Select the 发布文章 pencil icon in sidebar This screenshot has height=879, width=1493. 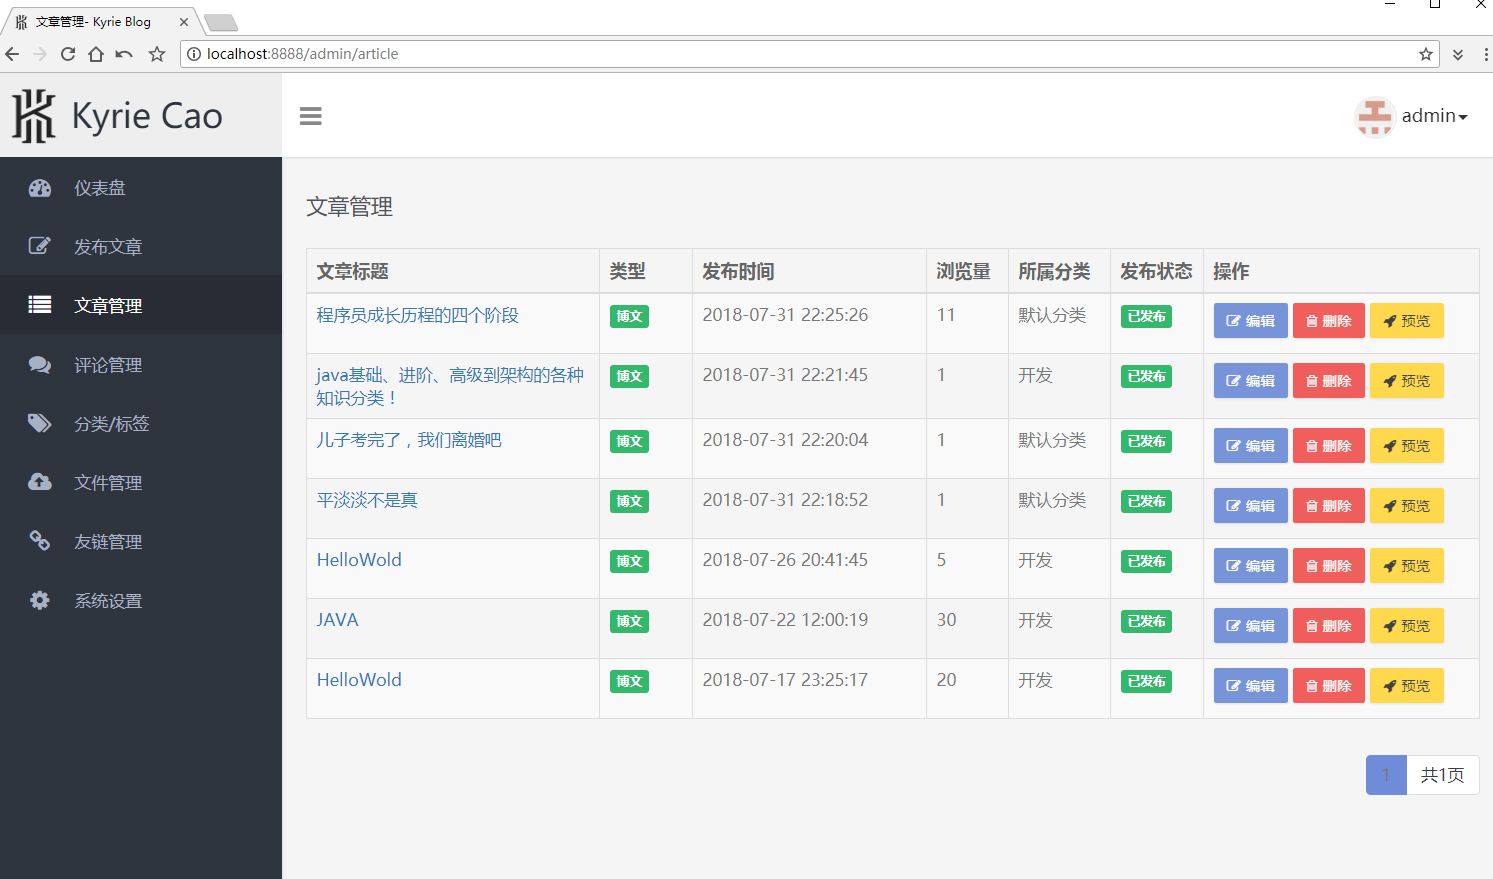pos(39,245)
